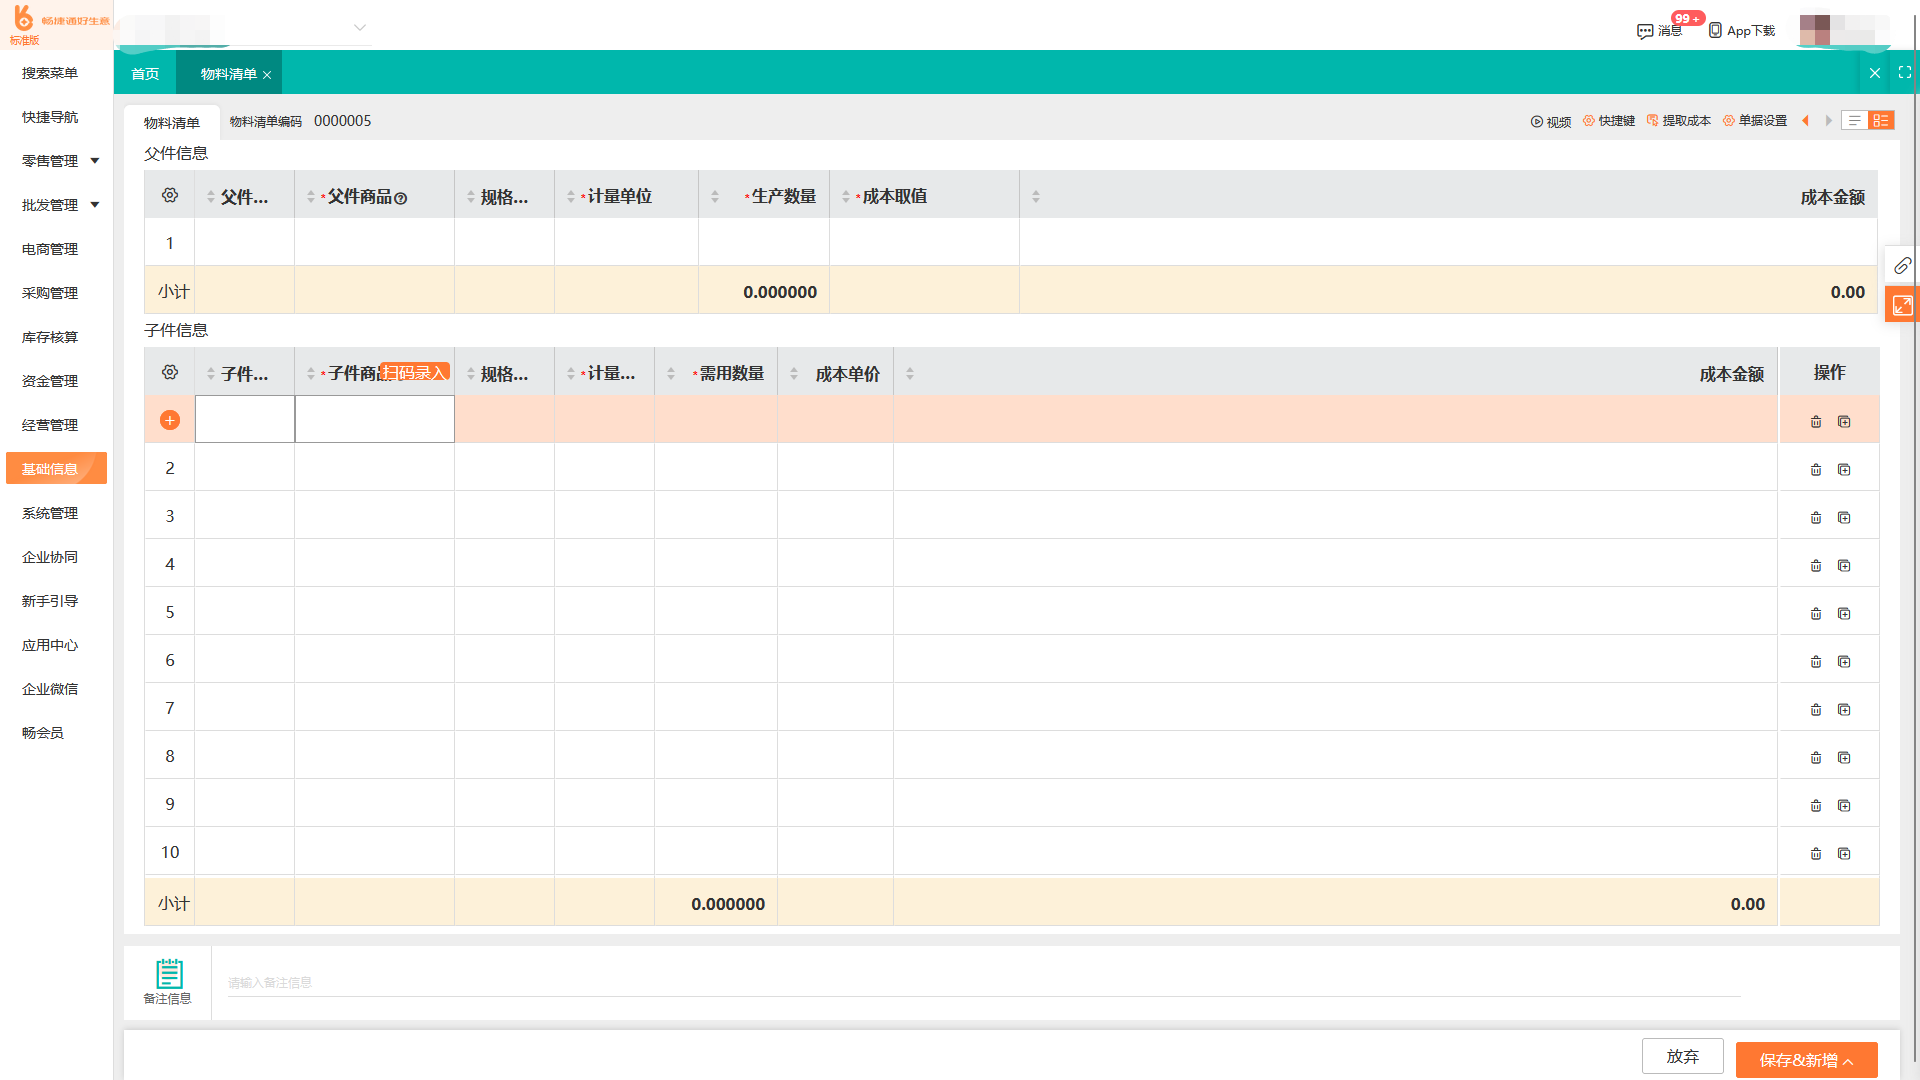Click the delete icon on row 1
Viewport: 1920px width, 1080px height.
(1816, 421)
